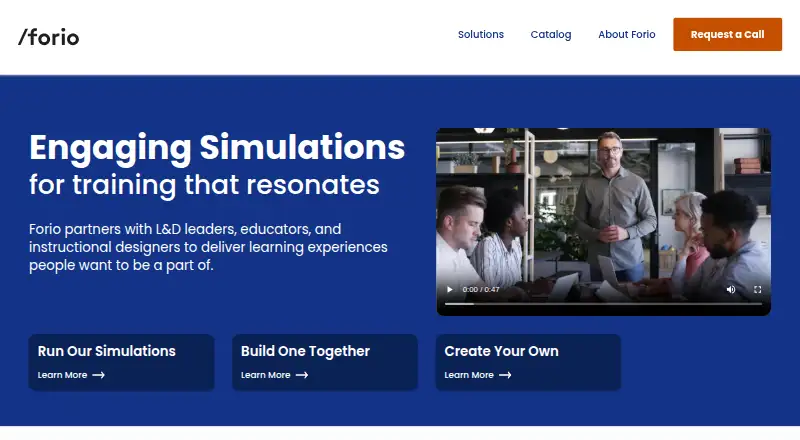Play the intro video
This screenshot has width=800, height=440.
pyautogui.click(x=449, y=289)
